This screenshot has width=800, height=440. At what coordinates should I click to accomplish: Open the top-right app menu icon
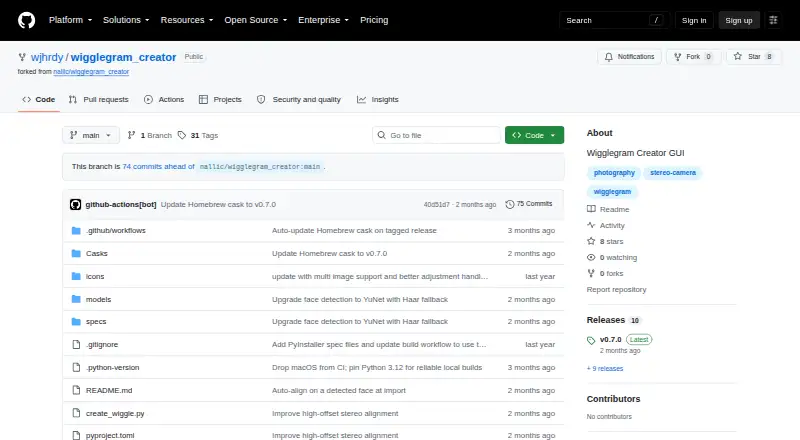[x=773, y=20]
